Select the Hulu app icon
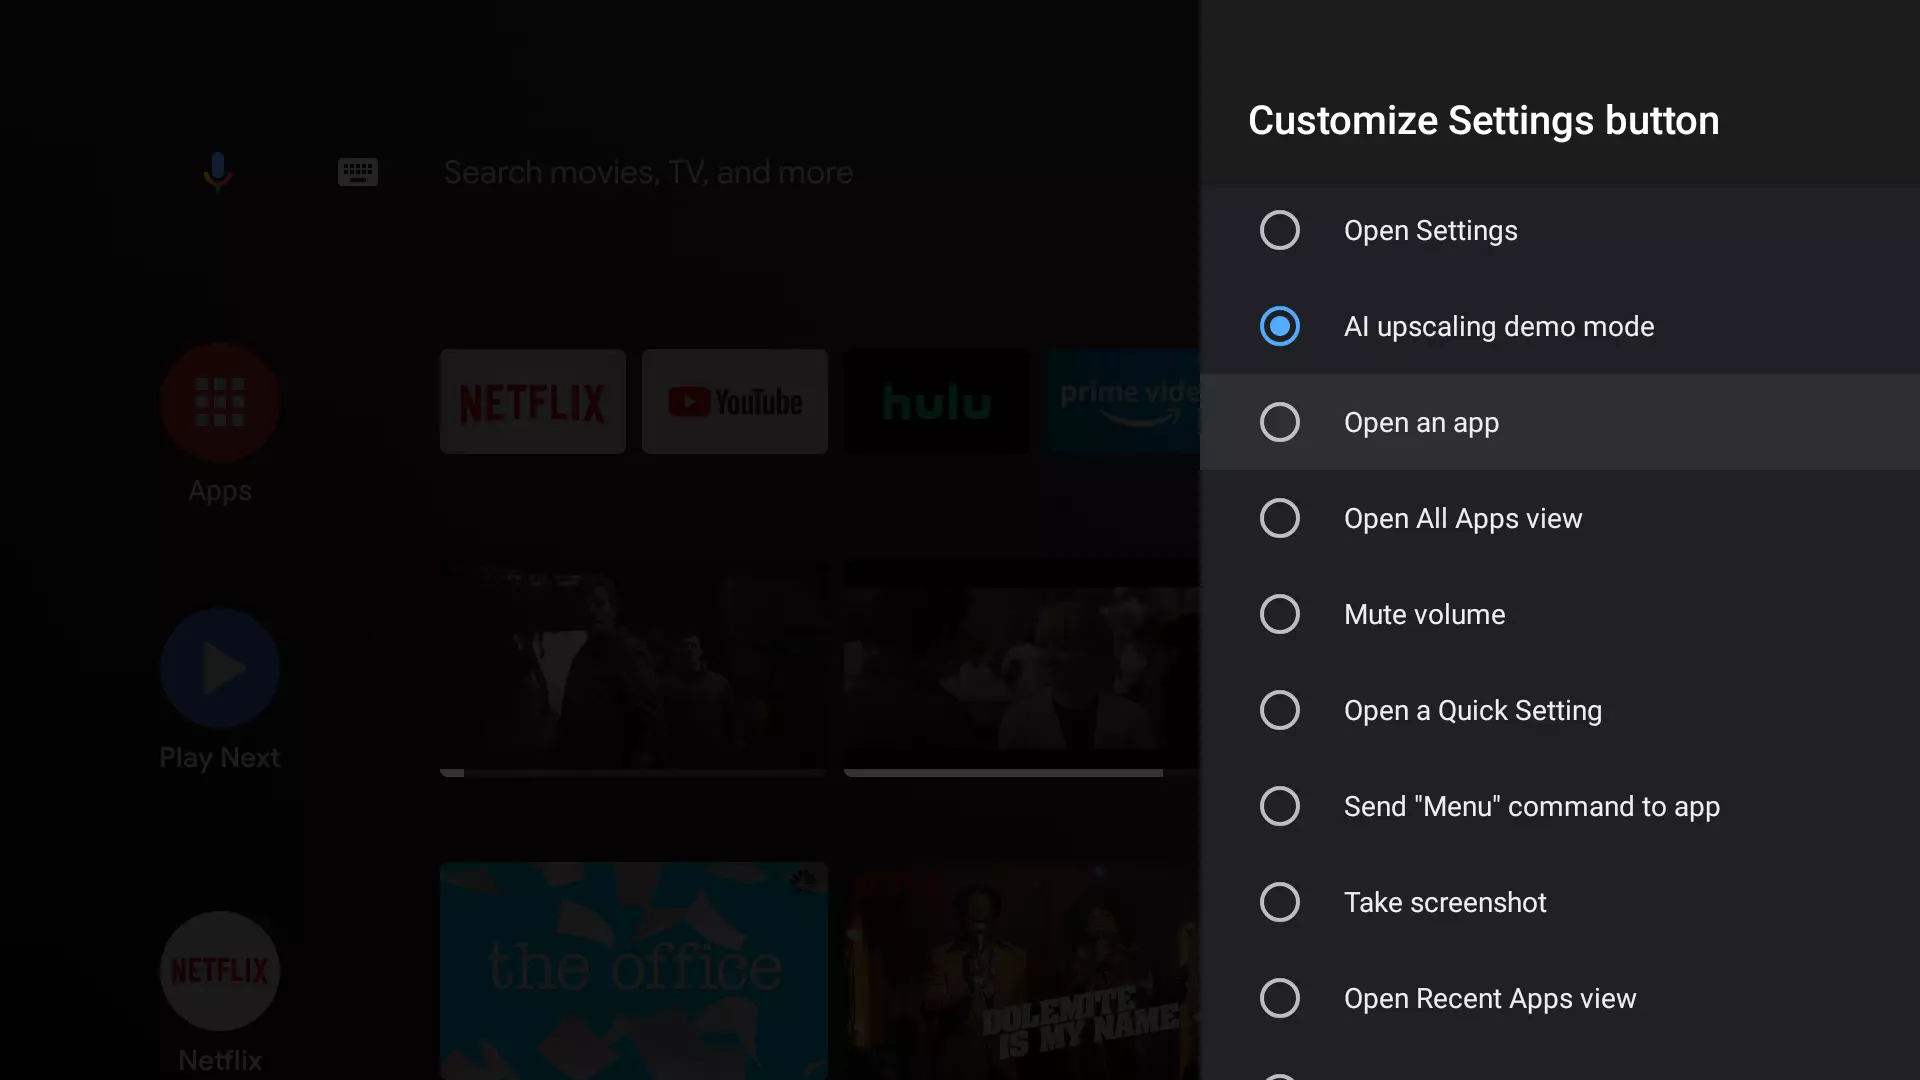The image size is (1920, 1080). tap(935, 401)
